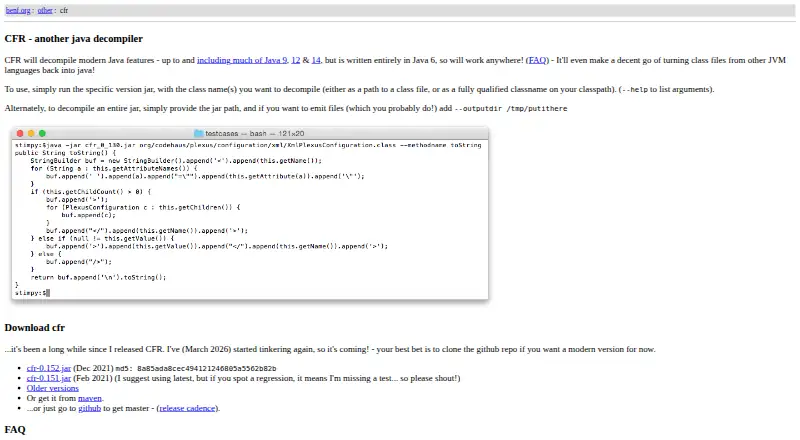Open the FAQ link in the intro paragraph
This screenshot has height=440, width=800.
coord(537,60)
